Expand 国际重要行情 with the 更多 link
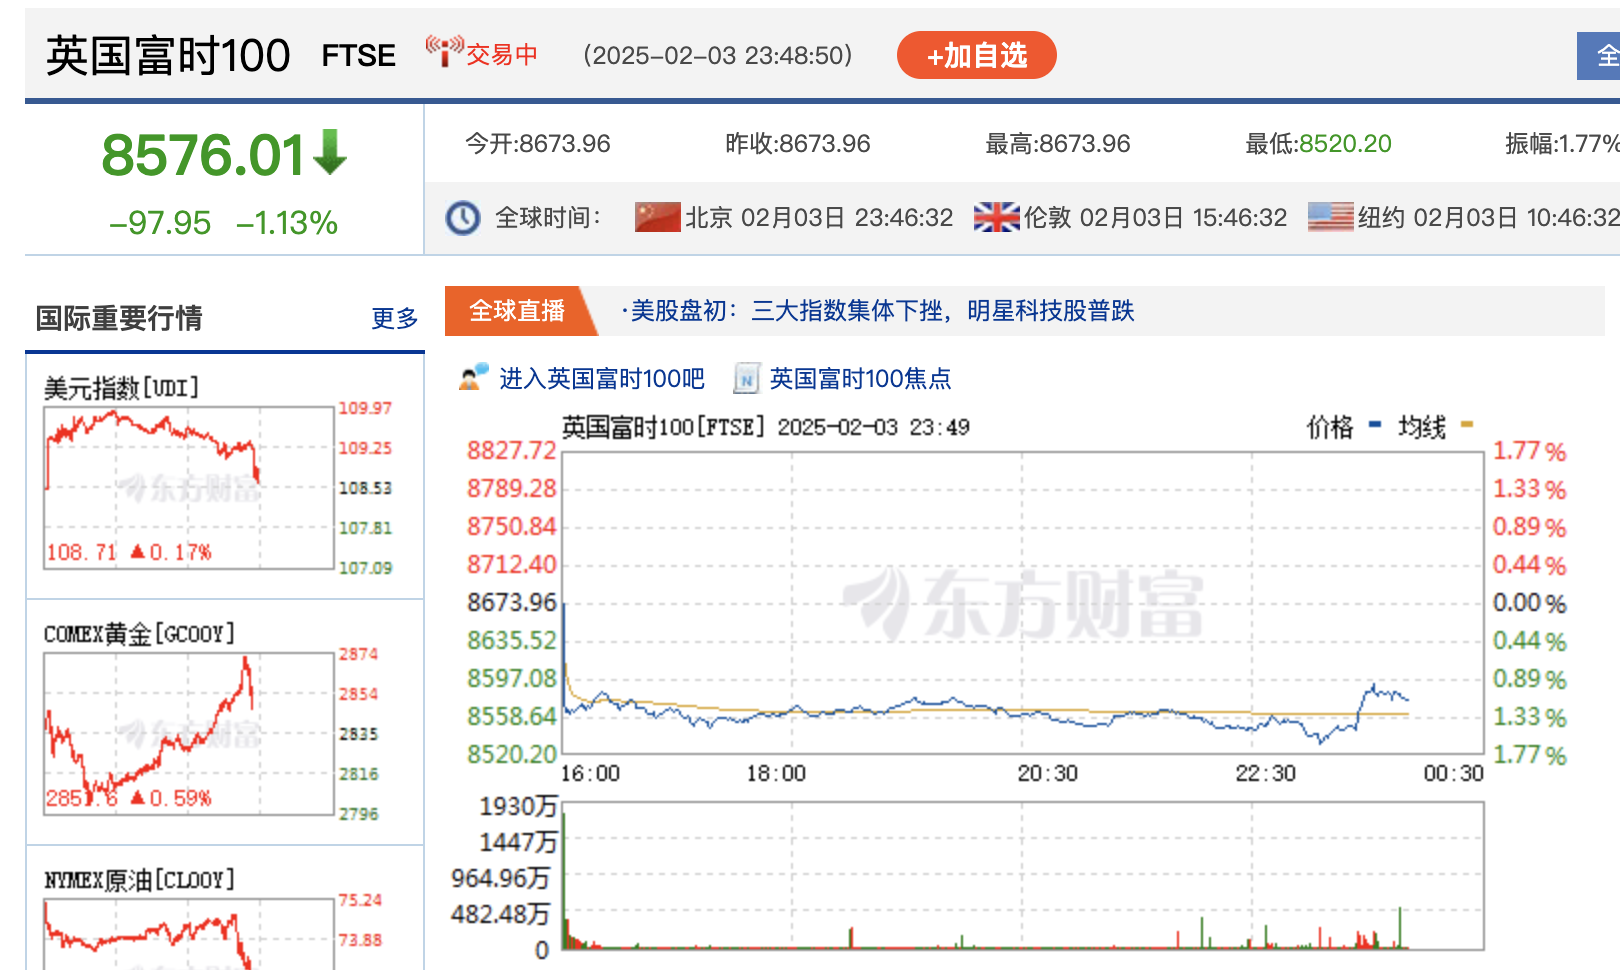Image resolution: width=1620 pixels, height=970 pixels. point(394,318)
